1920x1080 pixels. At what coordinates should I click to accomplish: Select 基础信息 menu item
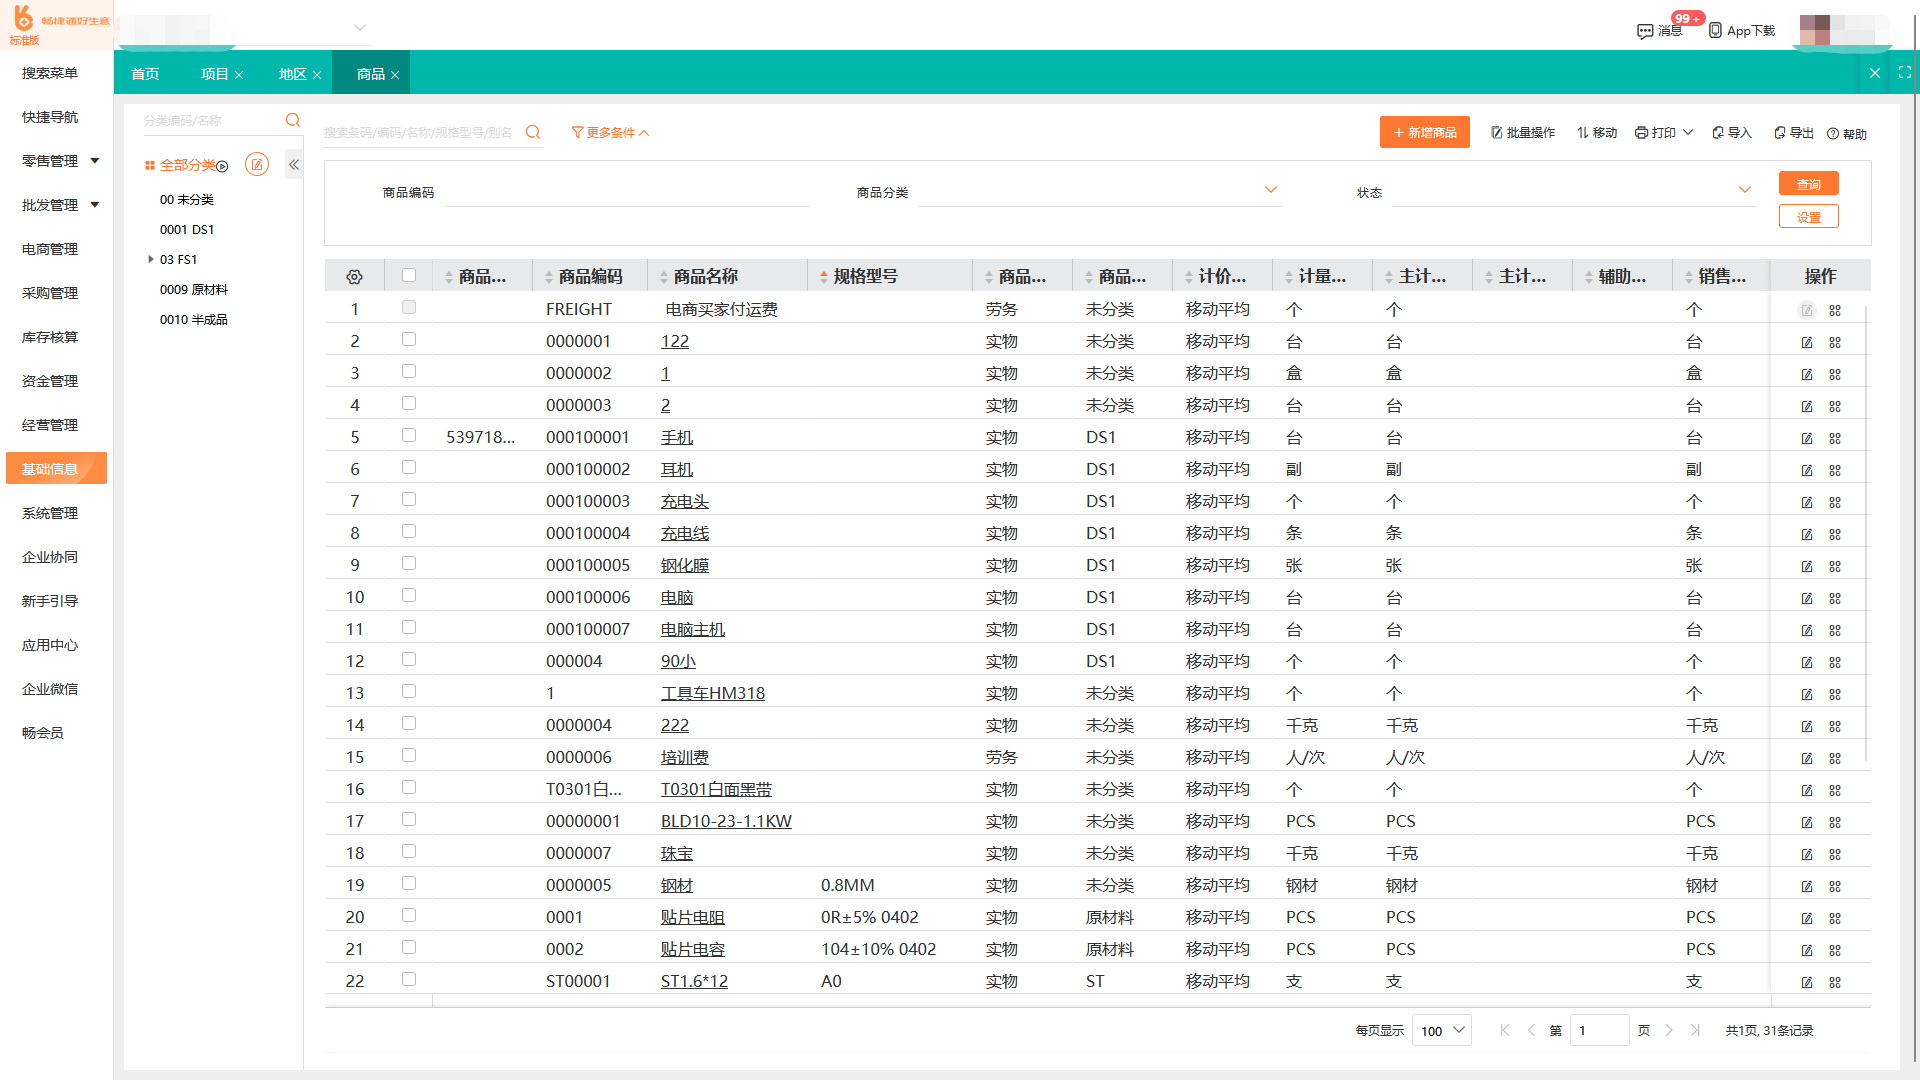[x=53, y=468]
